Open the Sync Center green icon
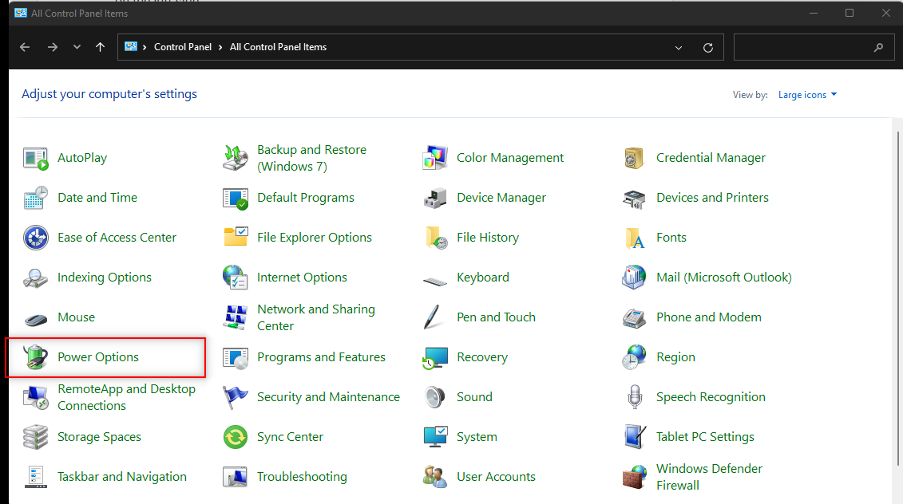The width and height of the screenshot is (904, 504). coord(235,437)
